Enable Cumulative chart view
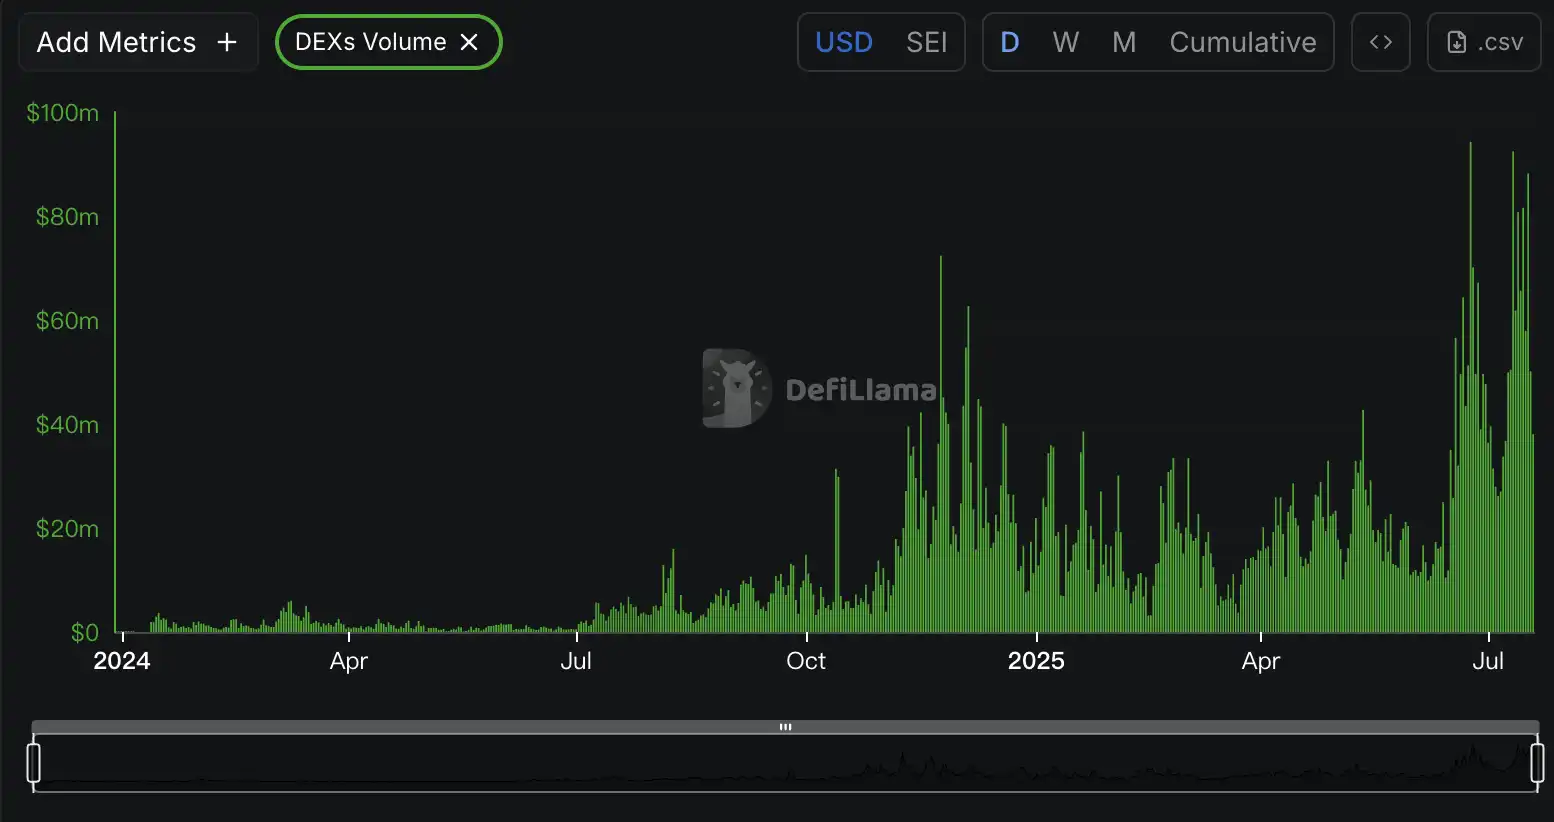 [x=1242, y=42]
